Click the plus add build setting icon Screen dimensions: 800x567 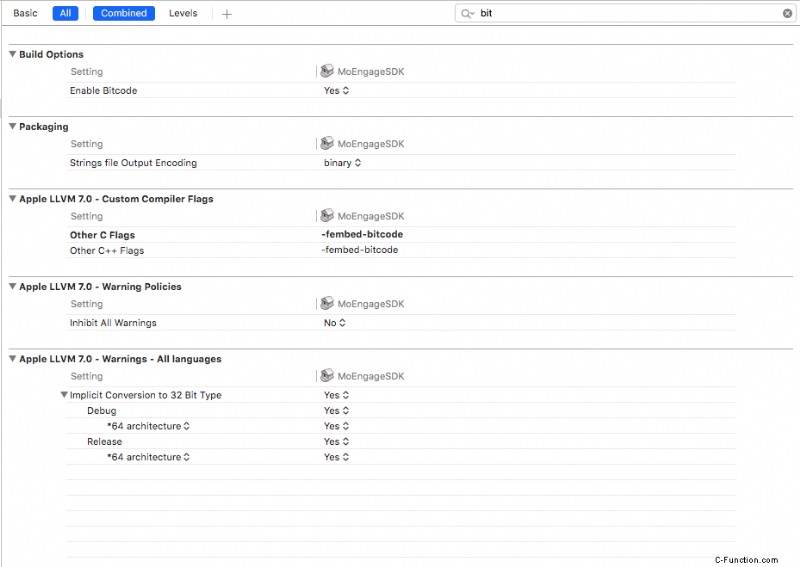pos(227,14)
